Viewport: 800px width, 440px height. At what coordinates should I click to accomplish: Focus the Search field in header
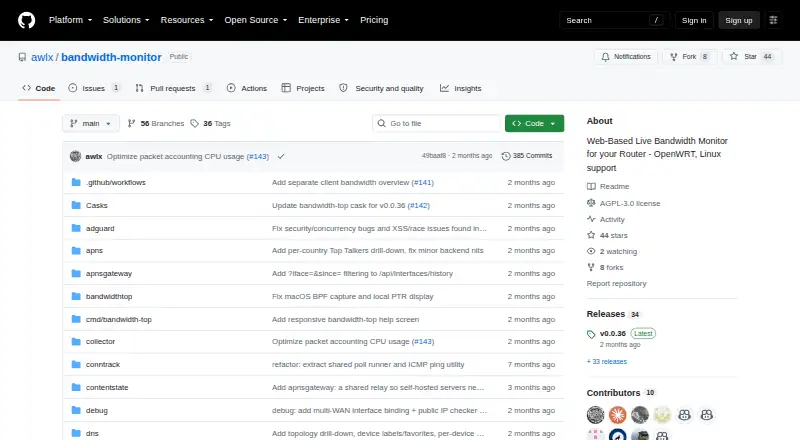tap(614, 20)
